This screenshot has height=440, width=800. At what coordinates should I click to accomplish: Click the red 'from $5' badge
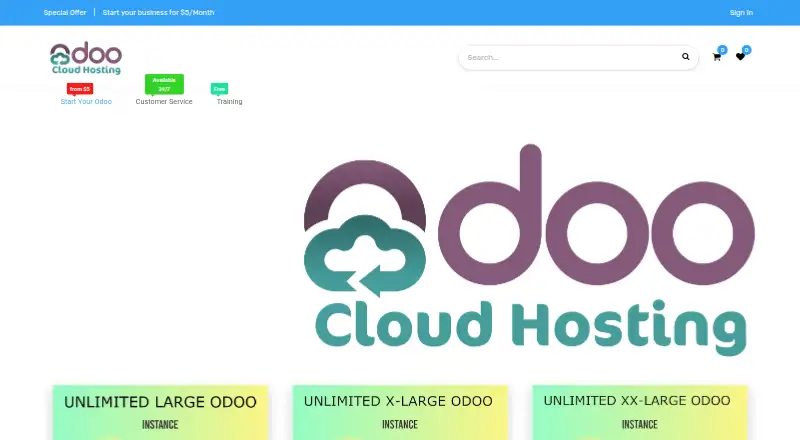coord(80,89)
